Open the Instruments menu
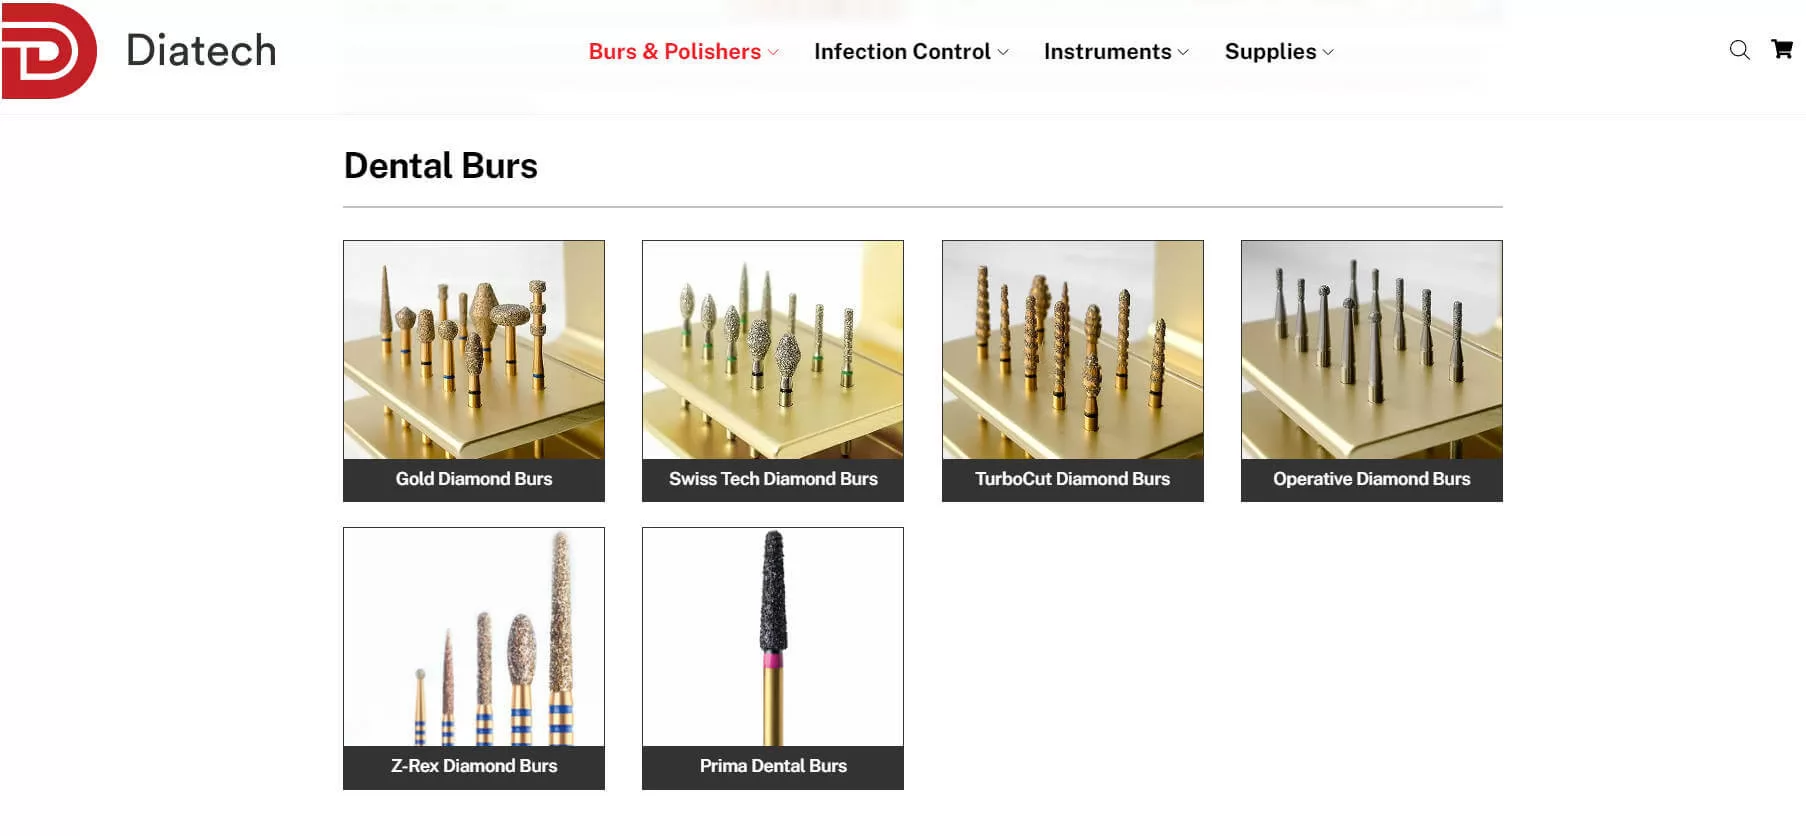The height and width of the screenshot is (836, 1806). pyautogui.click(x=1107, y=52)
